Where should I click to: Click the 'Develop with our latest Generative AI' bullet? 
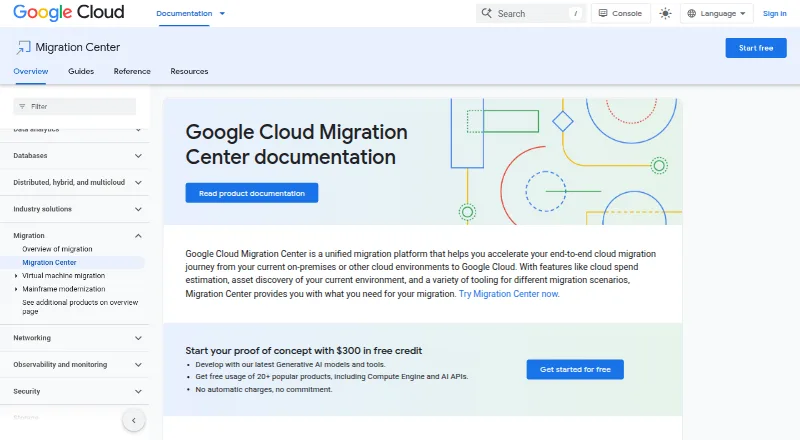pos(290,364)
